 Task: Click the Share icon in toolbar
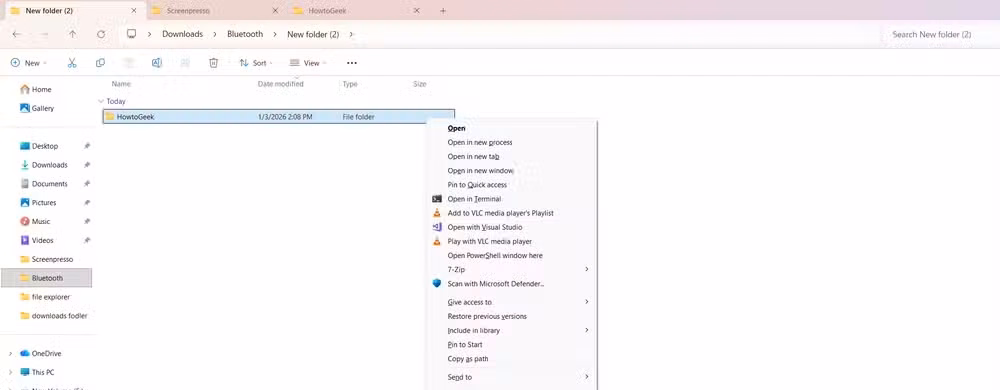coord(185,63)
